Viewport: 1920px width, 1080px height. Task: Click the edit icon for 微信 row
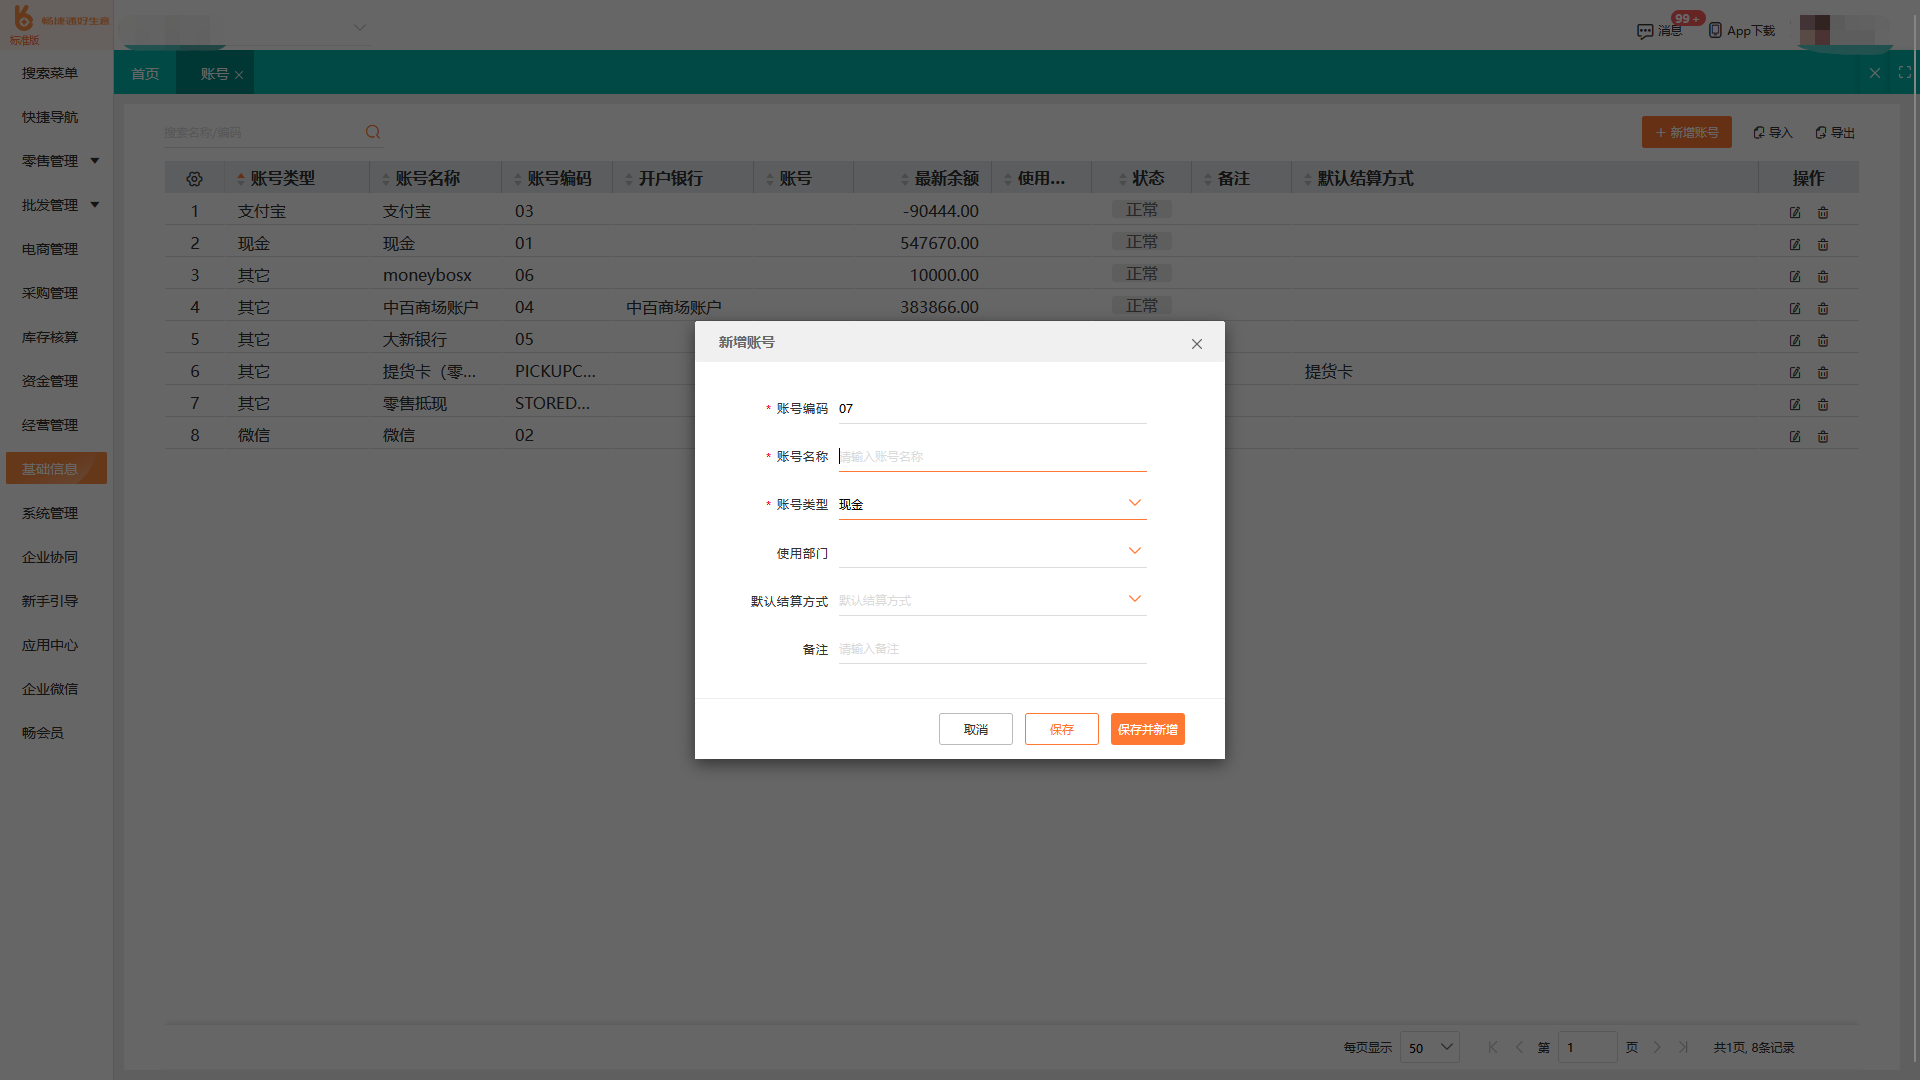pos(1795,435)
